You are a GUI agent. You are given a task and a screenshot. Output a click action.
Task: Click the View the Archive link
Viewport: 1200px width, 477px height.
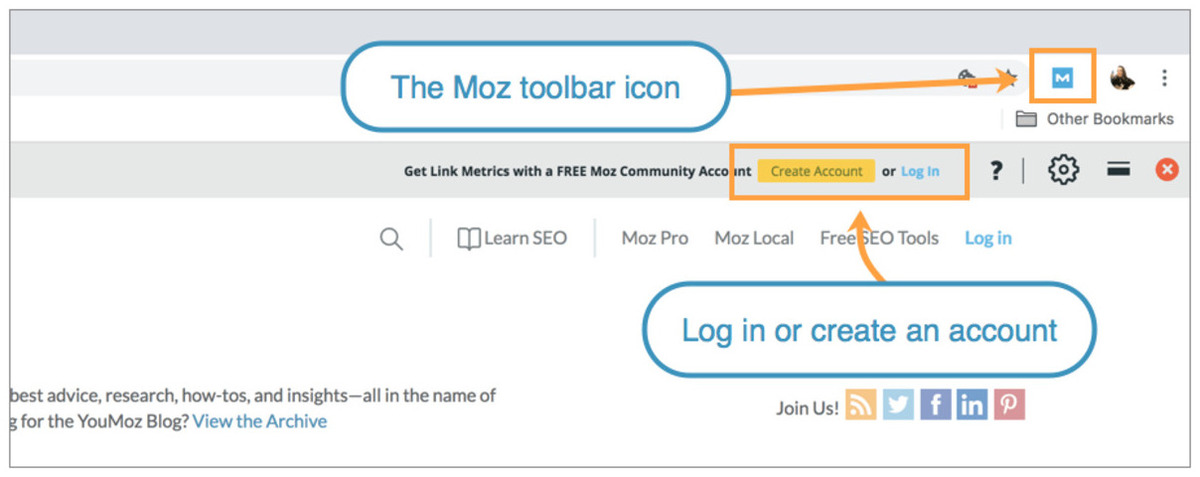[x=260, y=421]
